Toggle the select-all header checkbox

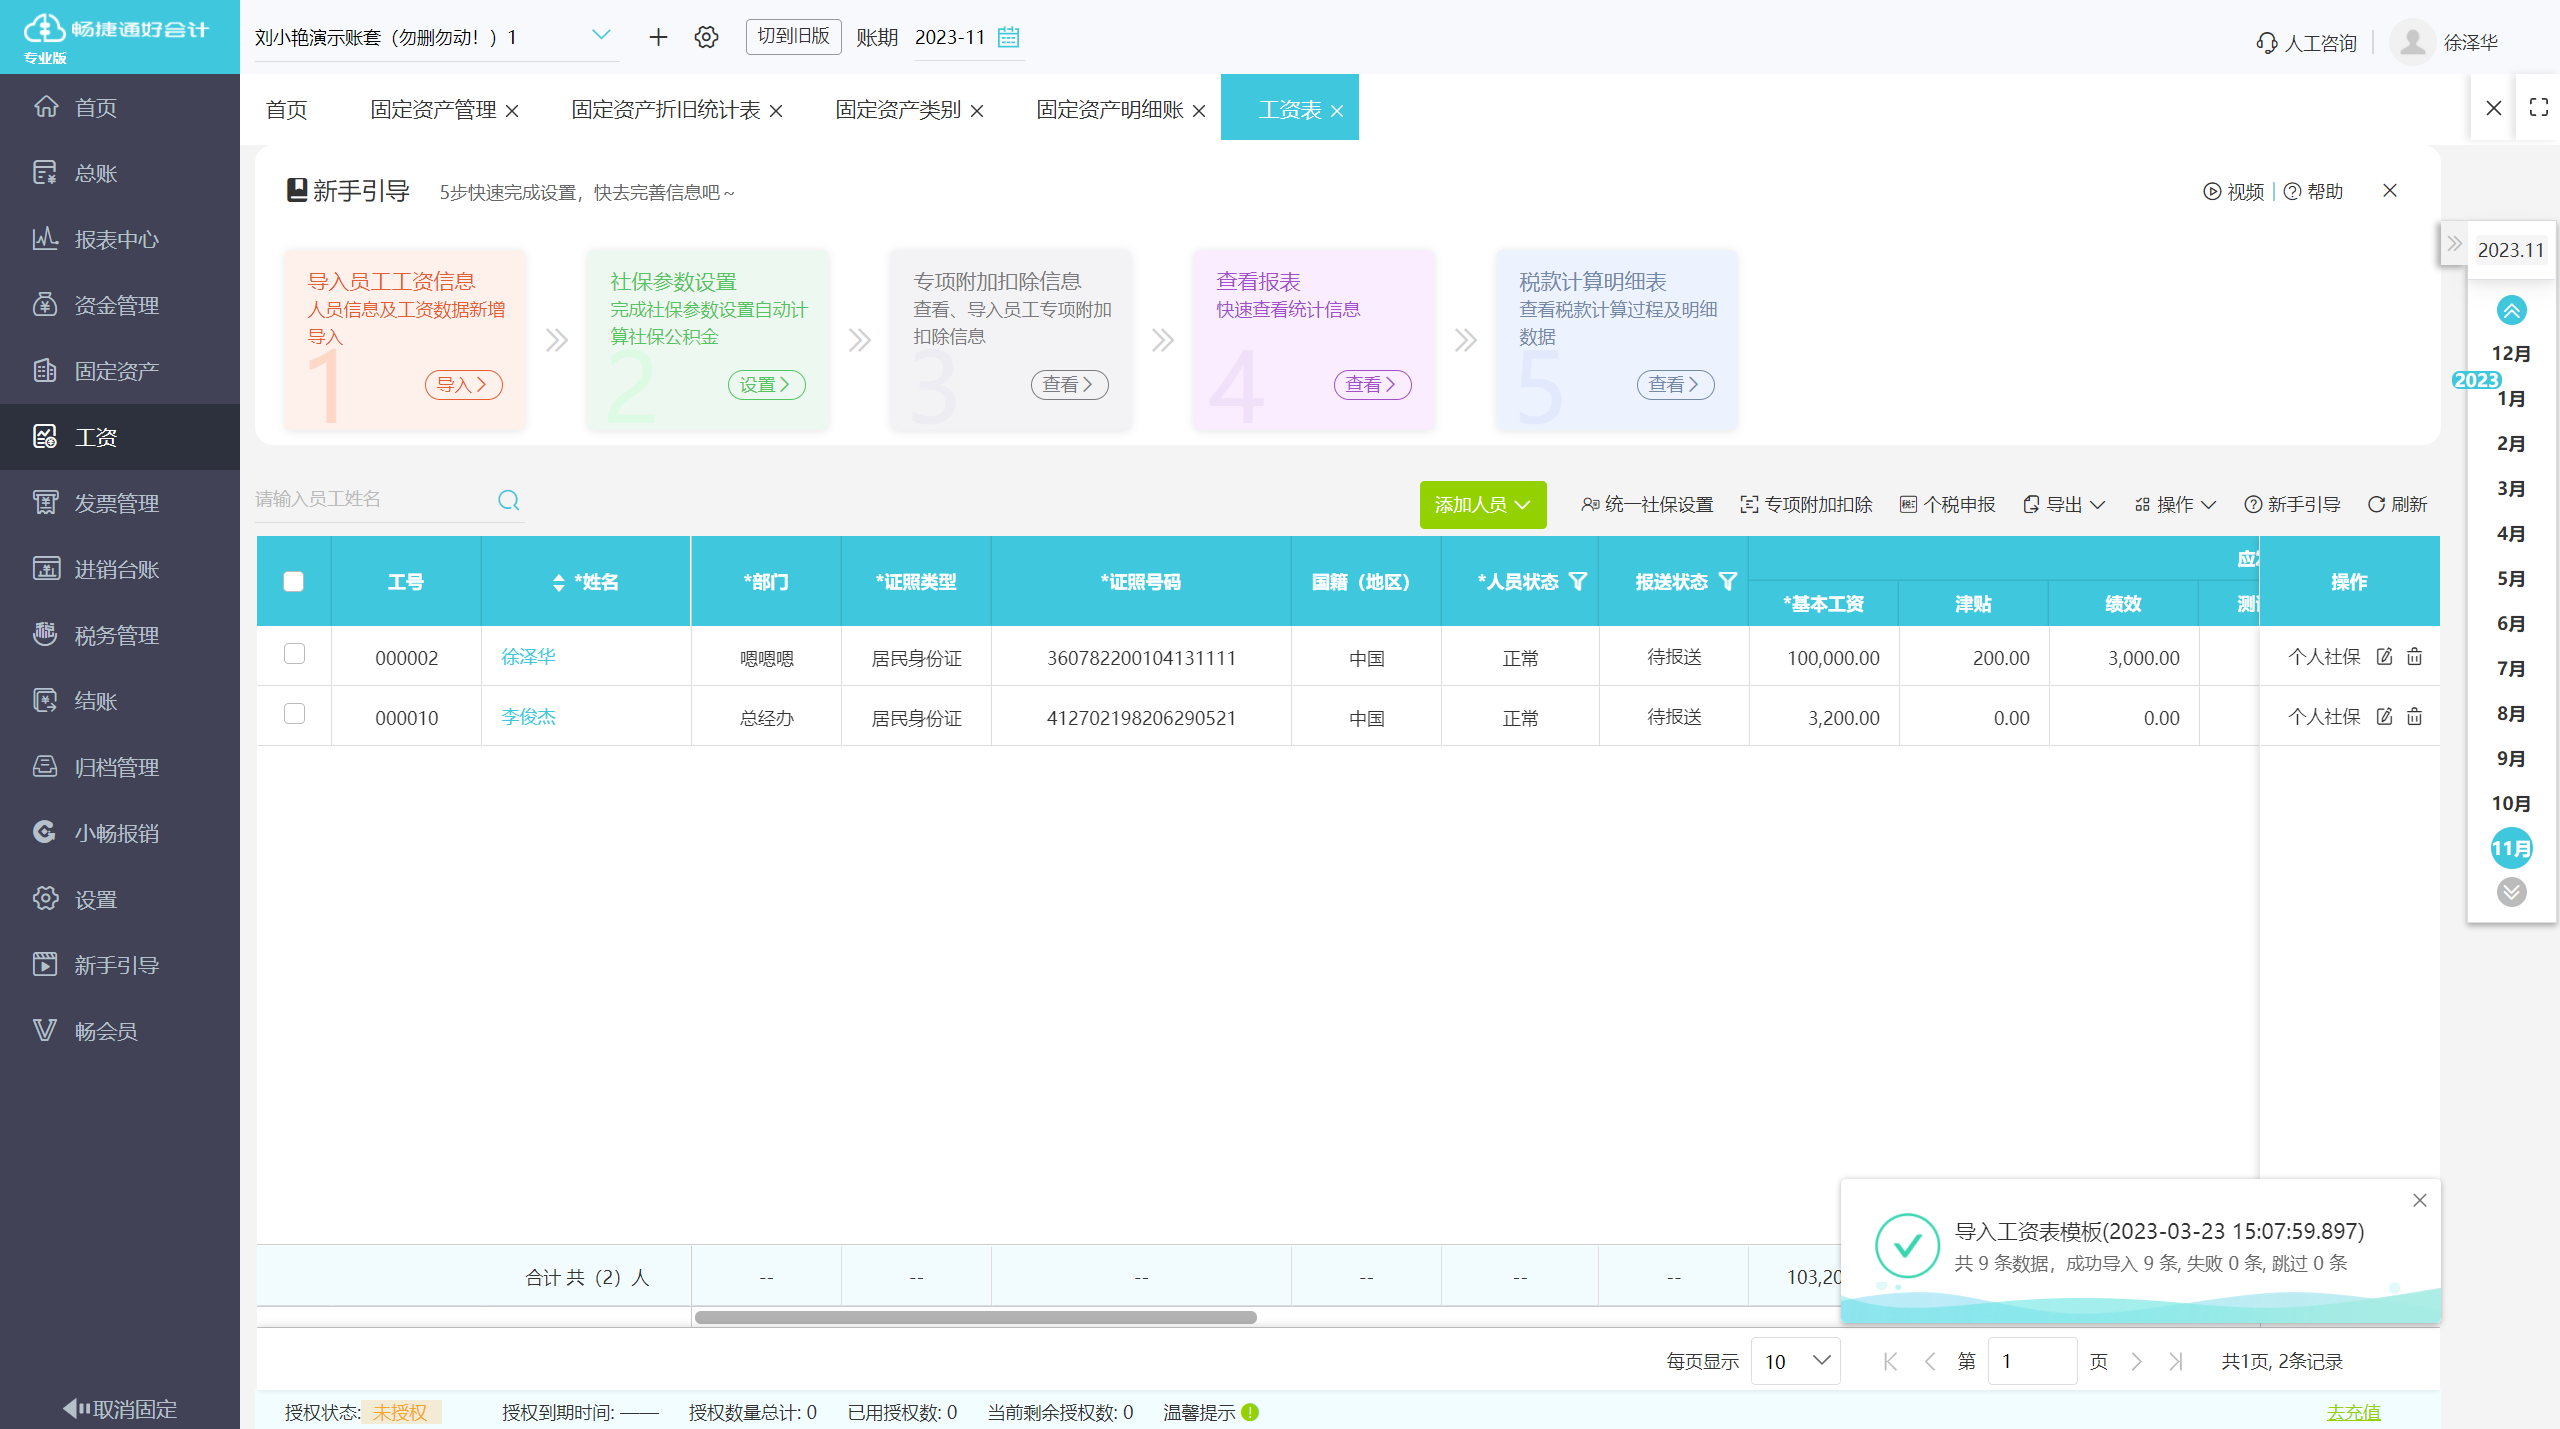tap(294, 582)
